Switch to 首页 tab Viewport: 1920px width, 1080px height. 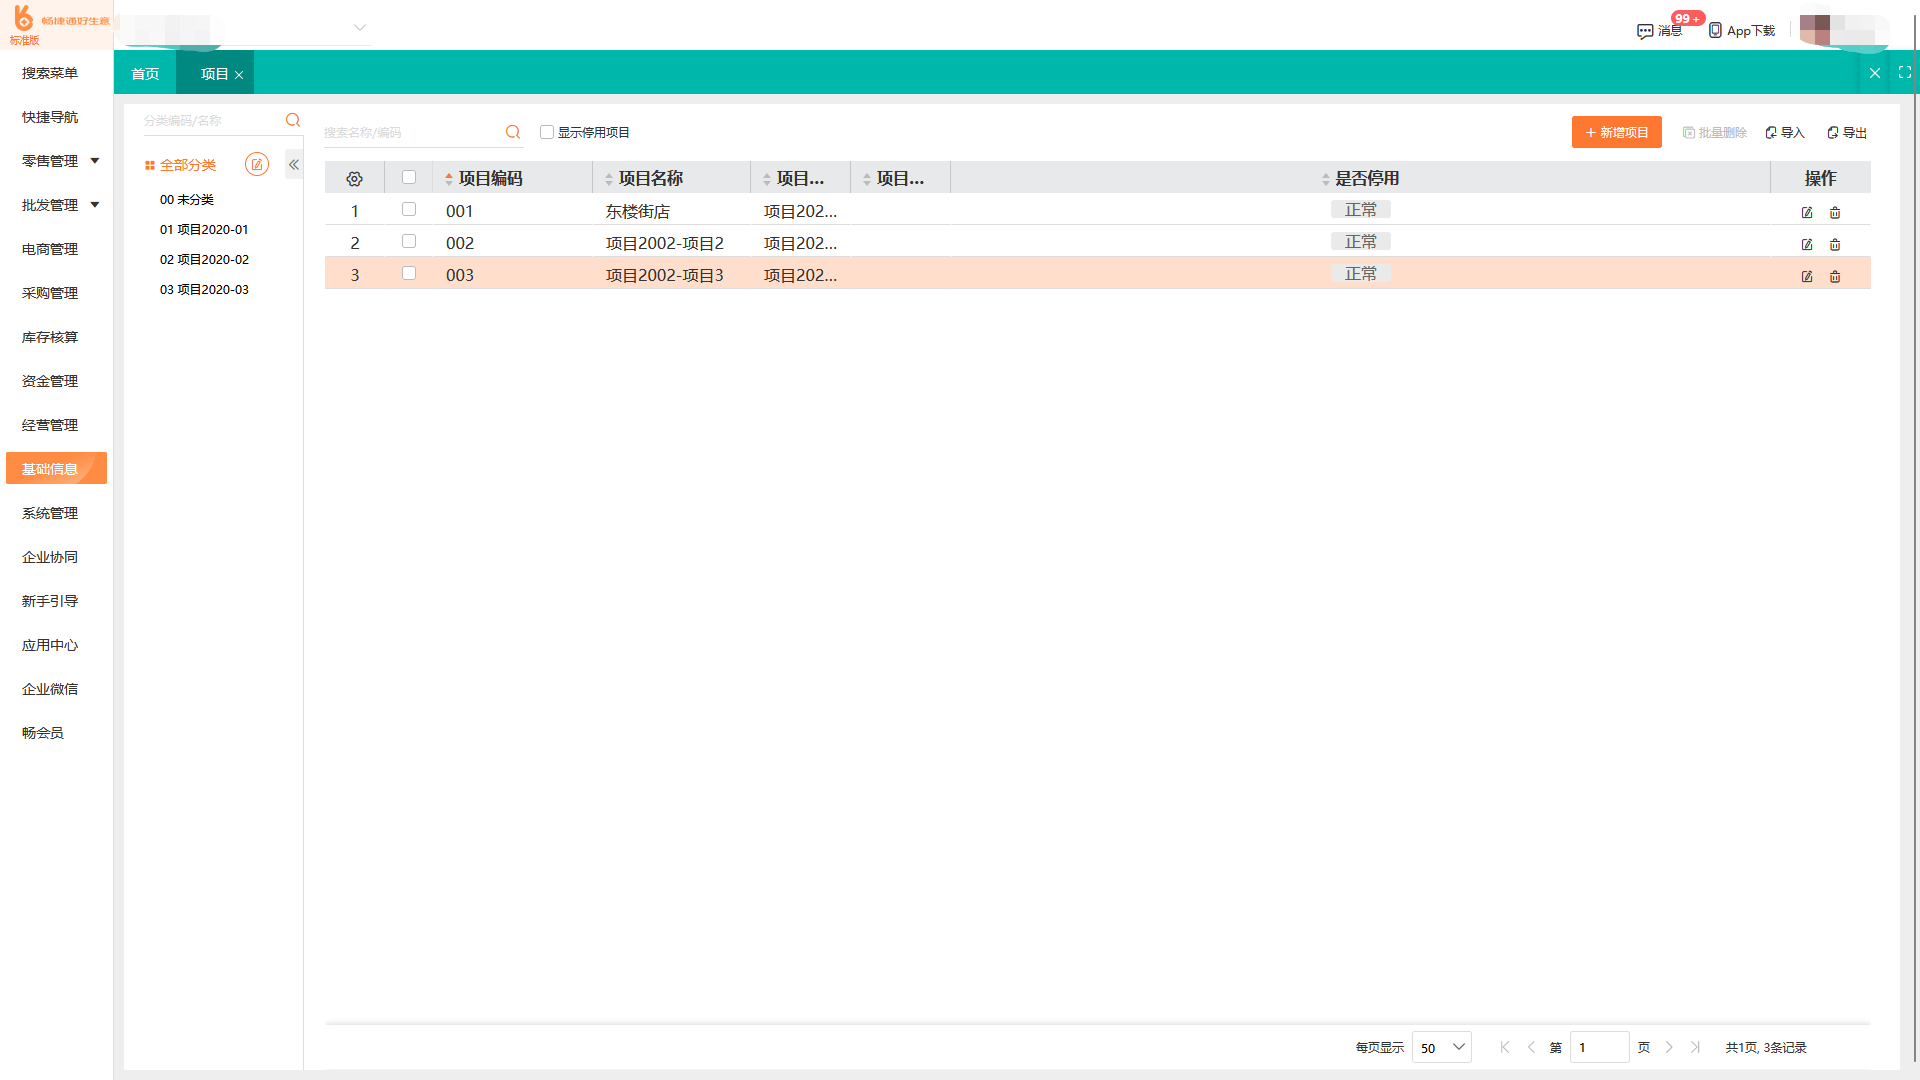tap(145, 73)
